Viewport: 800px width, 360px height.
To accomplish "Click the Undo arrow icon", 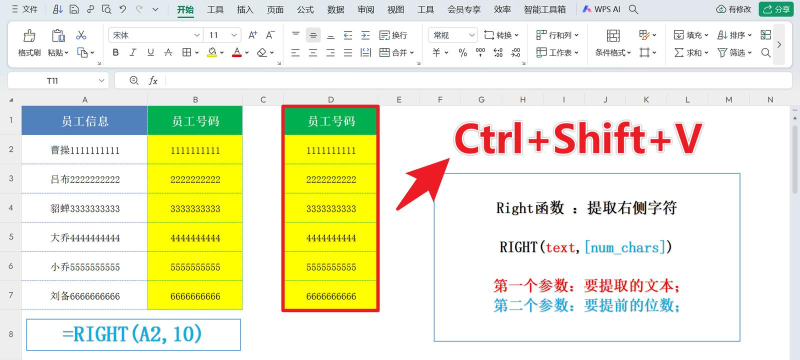I will [x=122, y=9].
